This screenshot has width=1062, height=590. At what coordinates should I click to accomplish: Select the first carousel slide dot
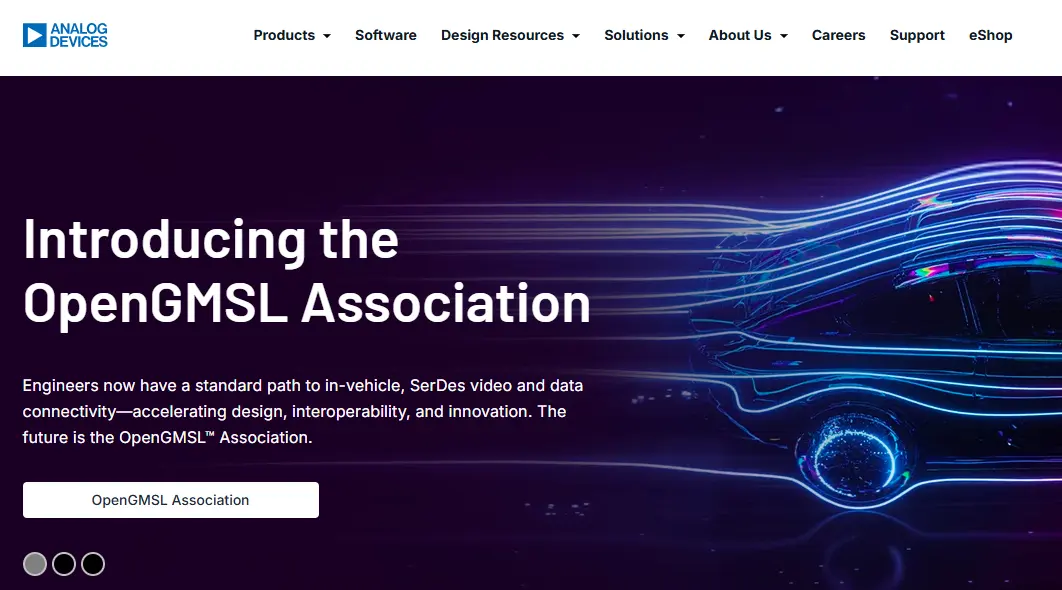click(x=35, y=564)
